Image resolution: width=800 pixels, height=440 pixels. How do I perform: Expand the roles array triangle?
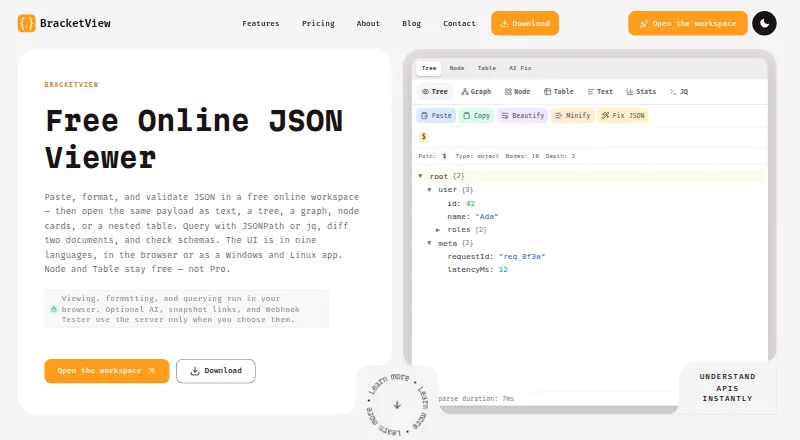coord(438,230)
